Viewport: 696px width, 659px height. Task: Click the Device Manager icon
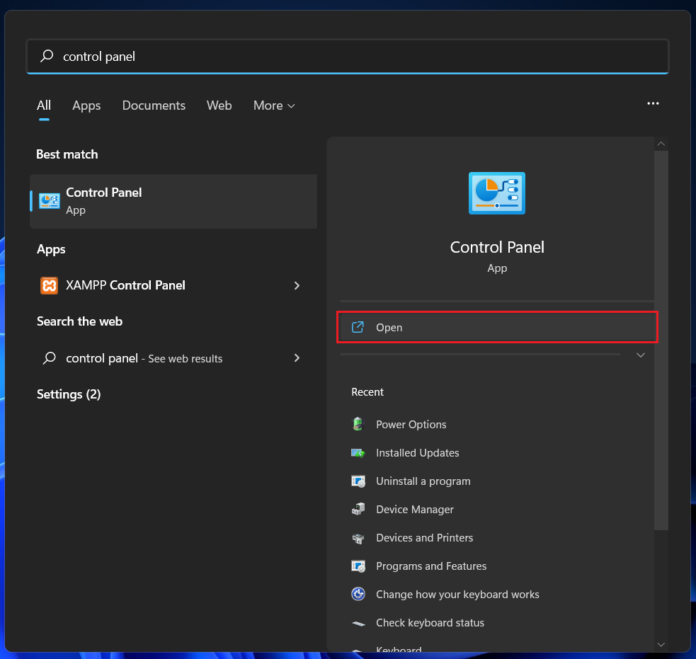tap(358, 509)
